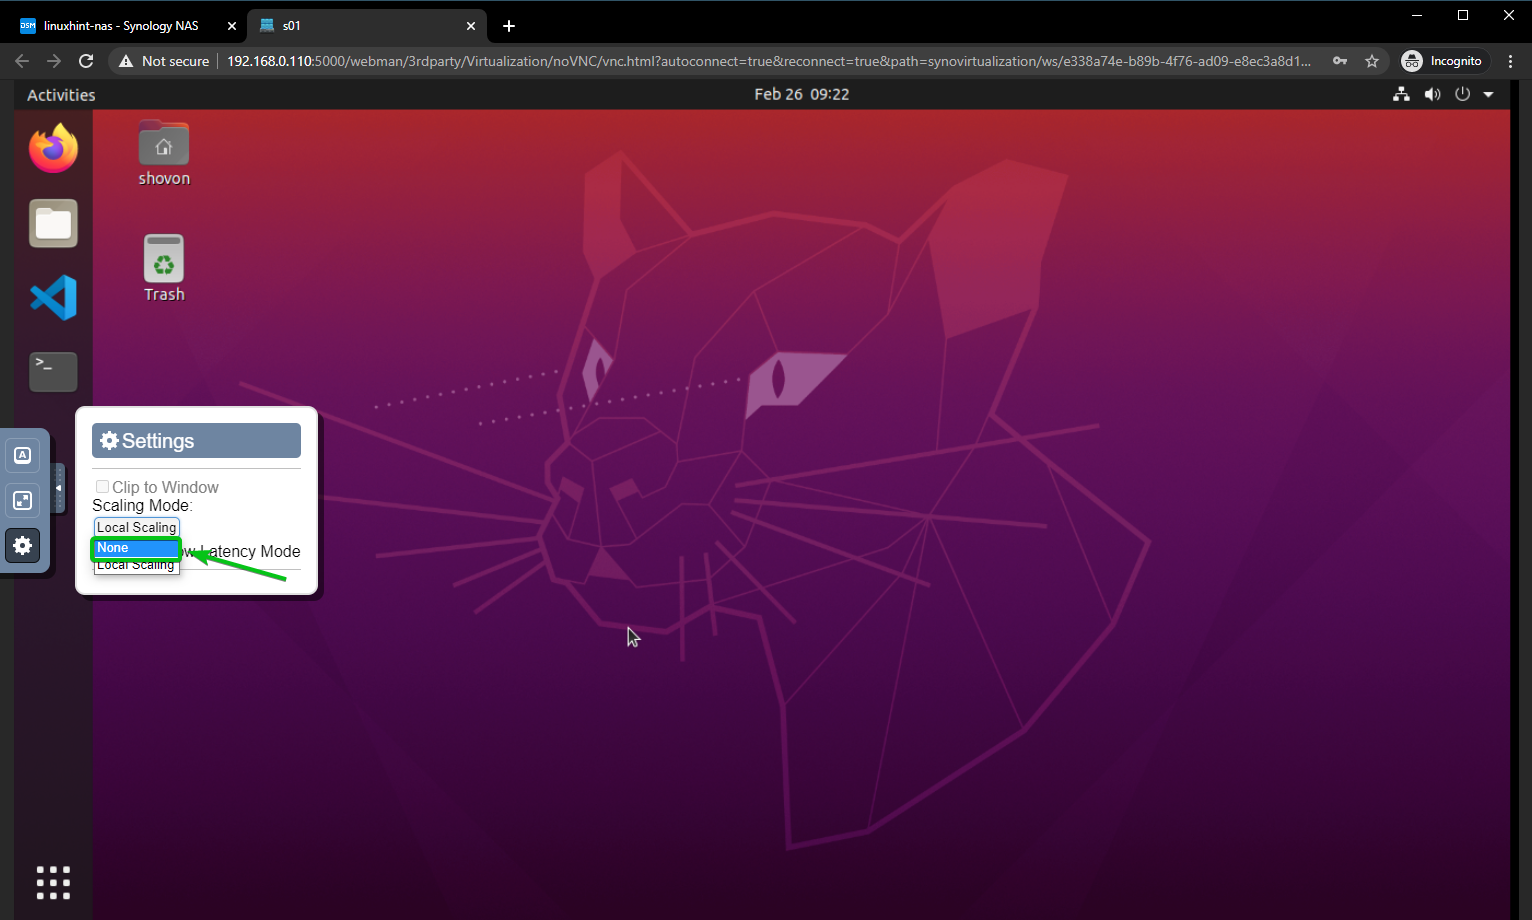Launch Terminal from the dock
Viewport: 1532px width, 920px height.
(53, 371)
